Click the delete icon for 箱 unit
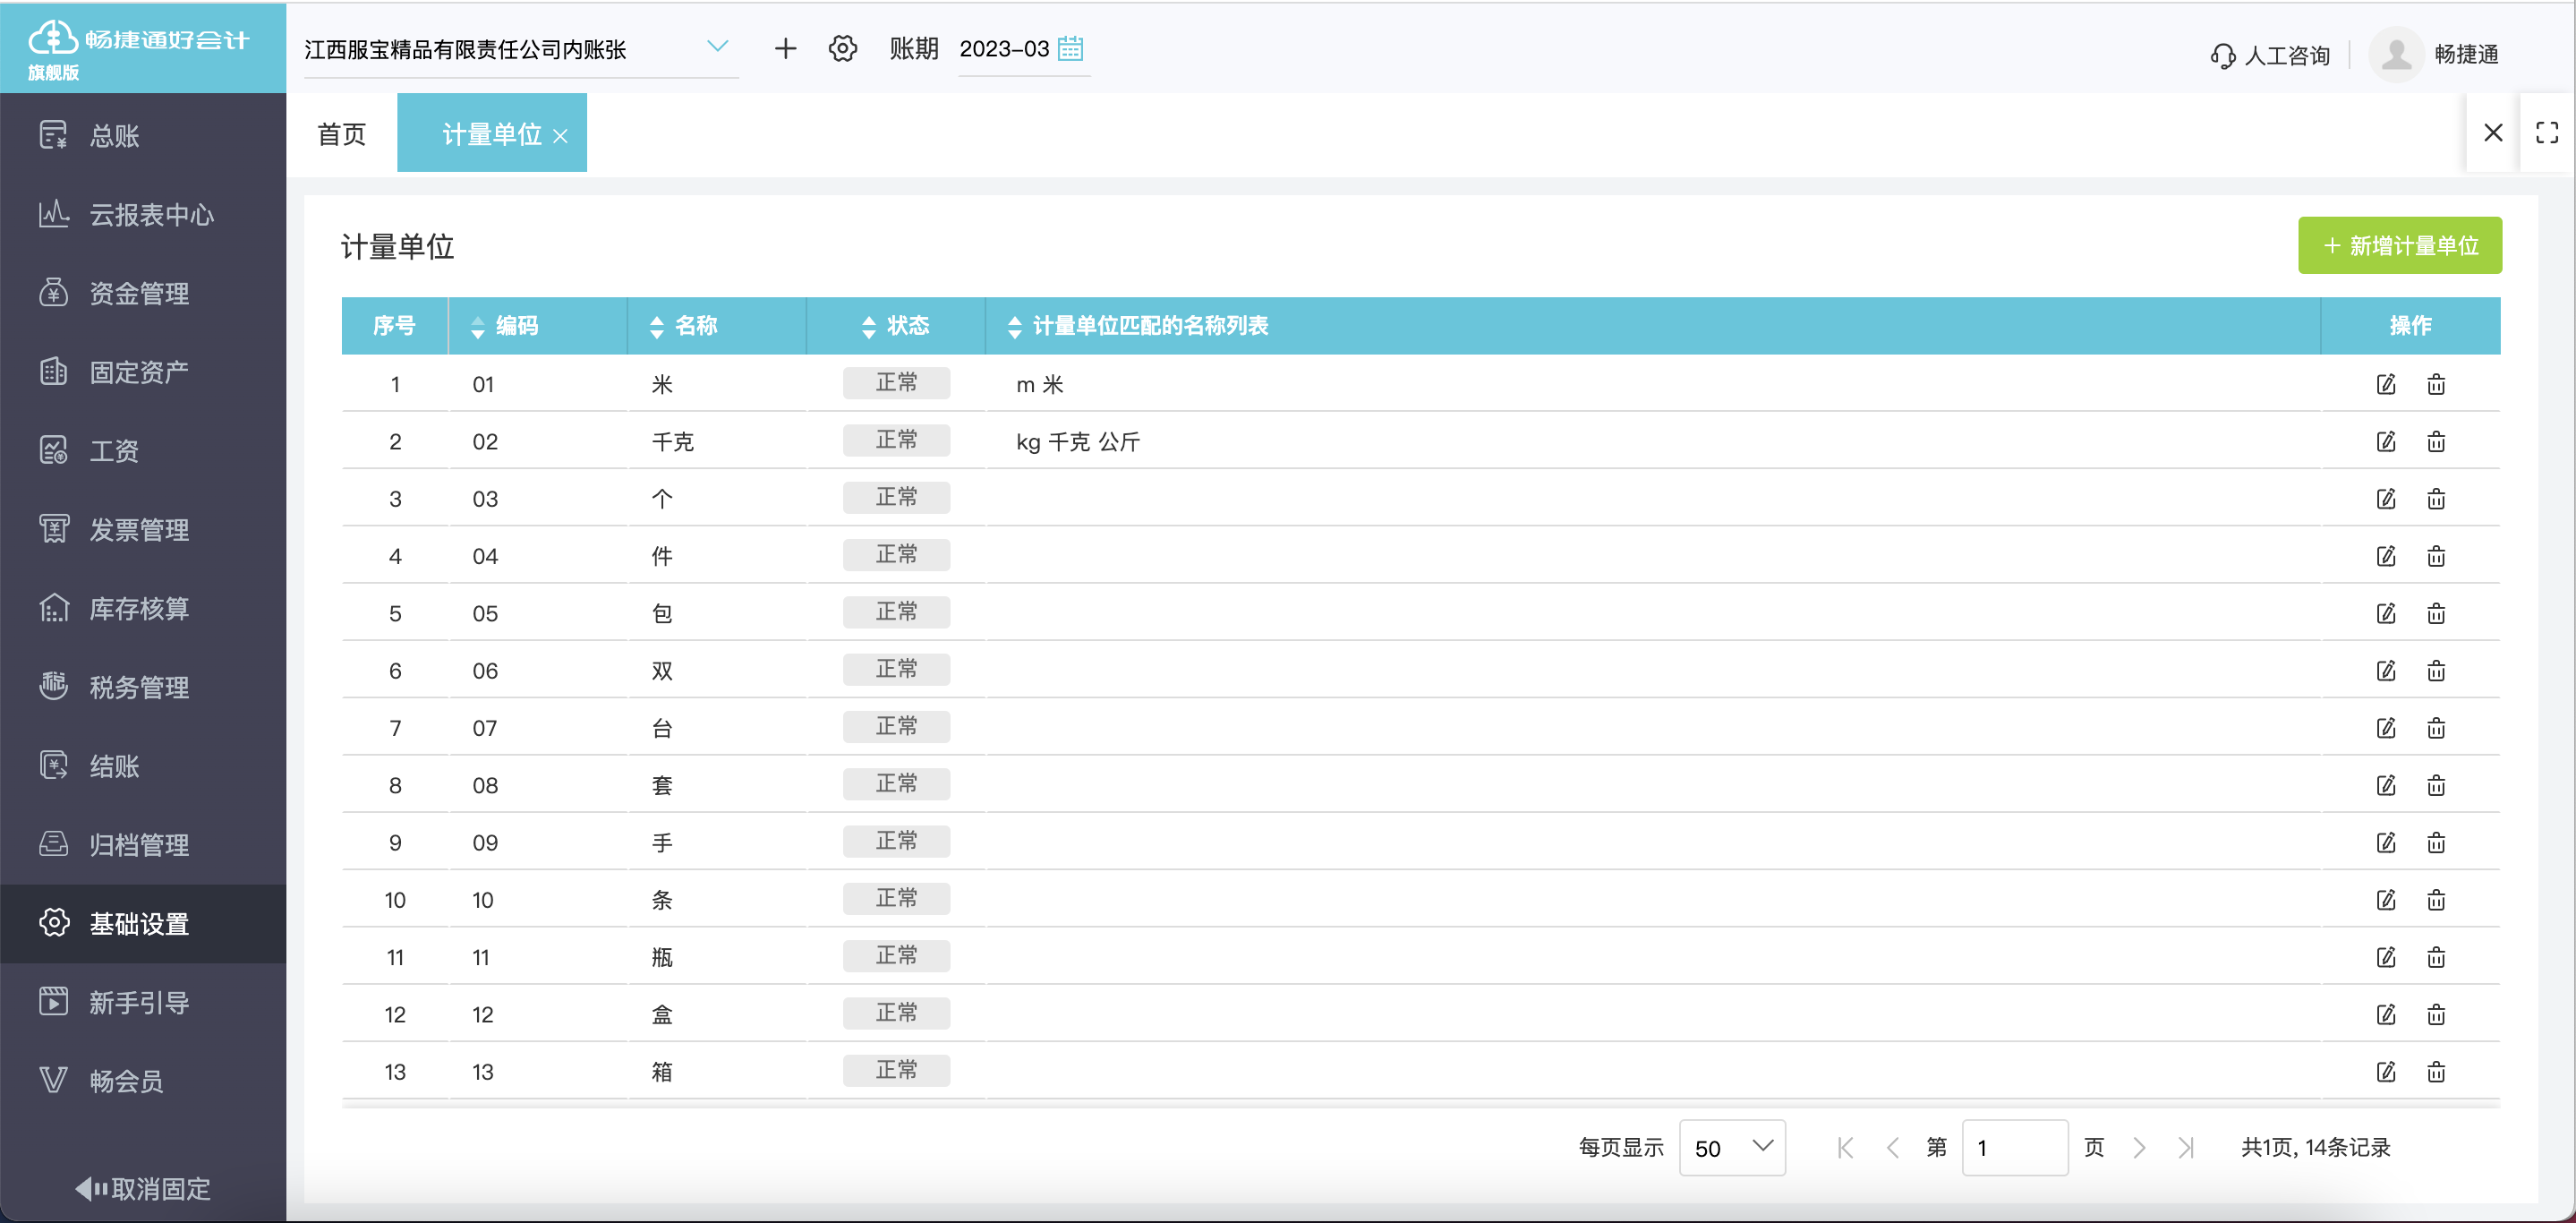 point(2438,1070)
